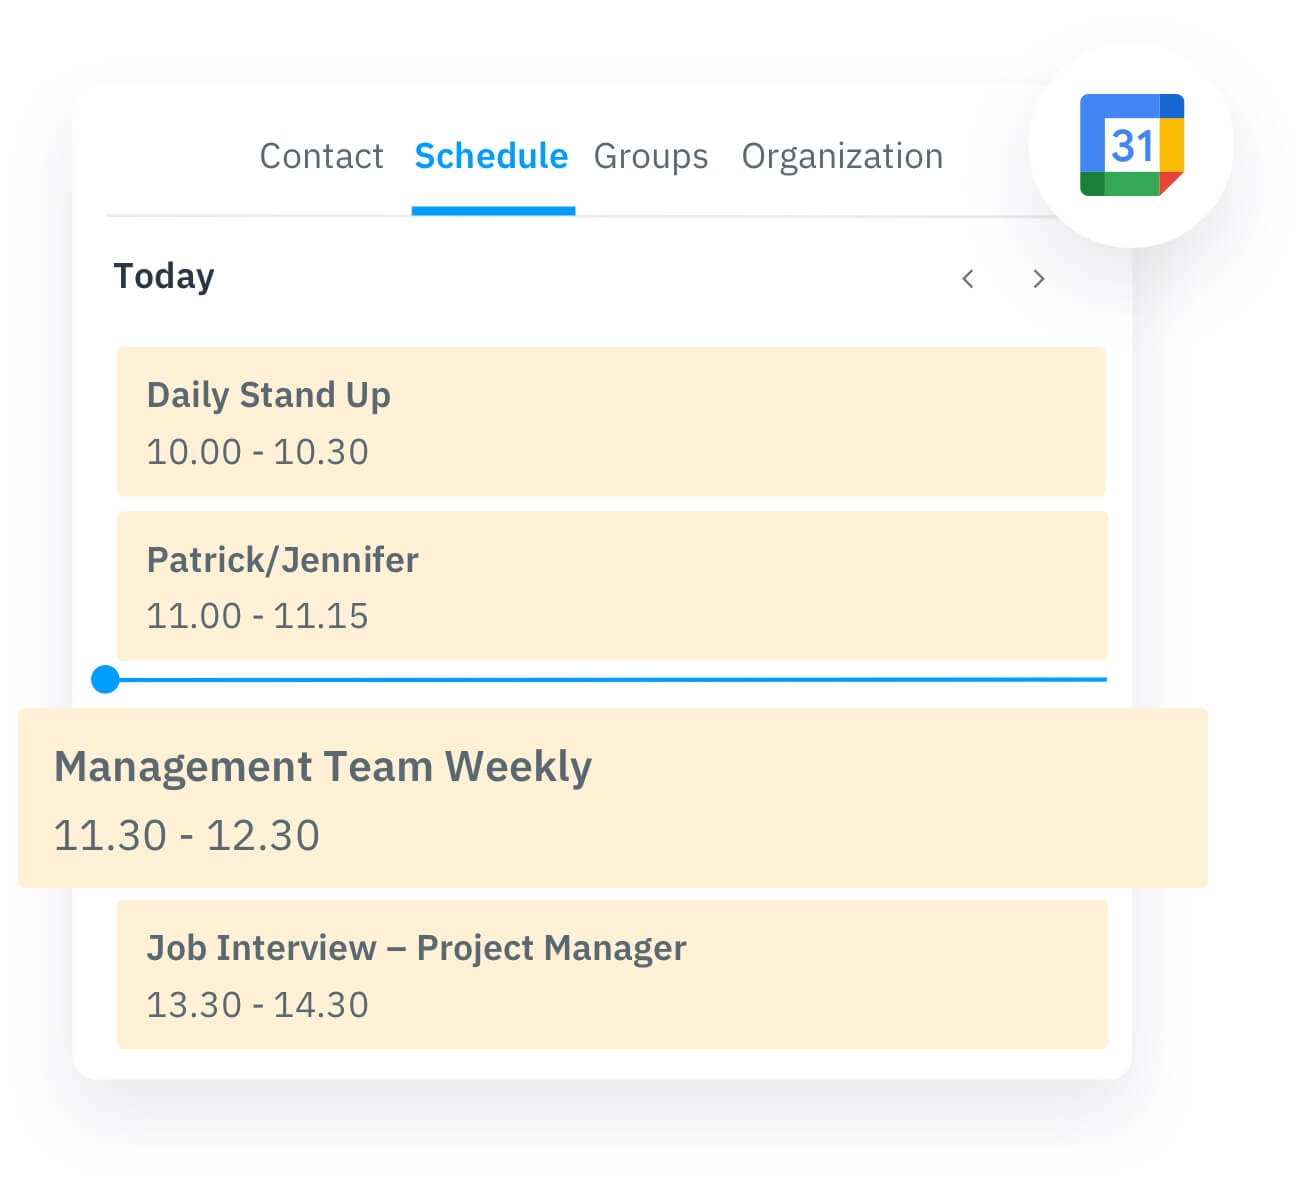The image size is (1316, 1188).
Task: Click the left navigation arrow near Today
Action: (x=967, y=279)
